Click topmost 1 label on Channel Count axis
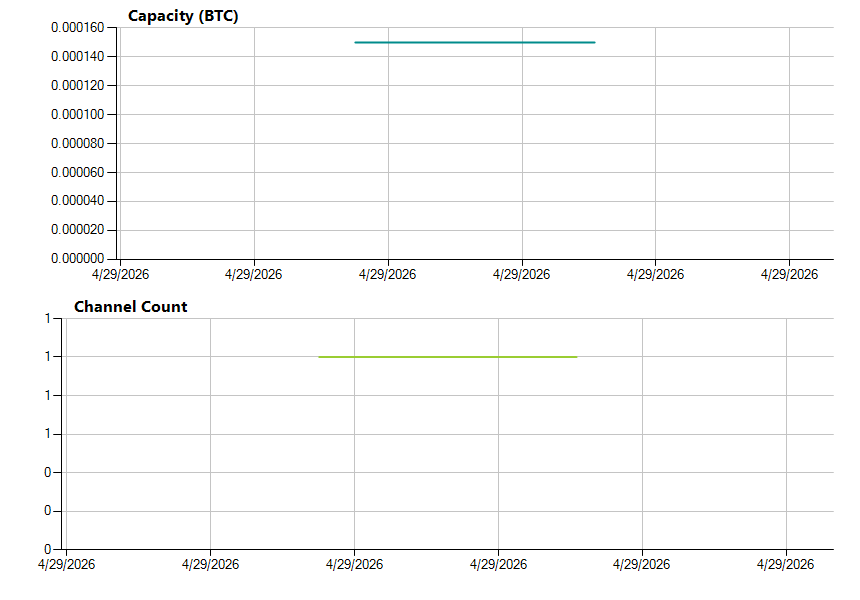This screenshot has height=600, width=860. tap(46, 318)
